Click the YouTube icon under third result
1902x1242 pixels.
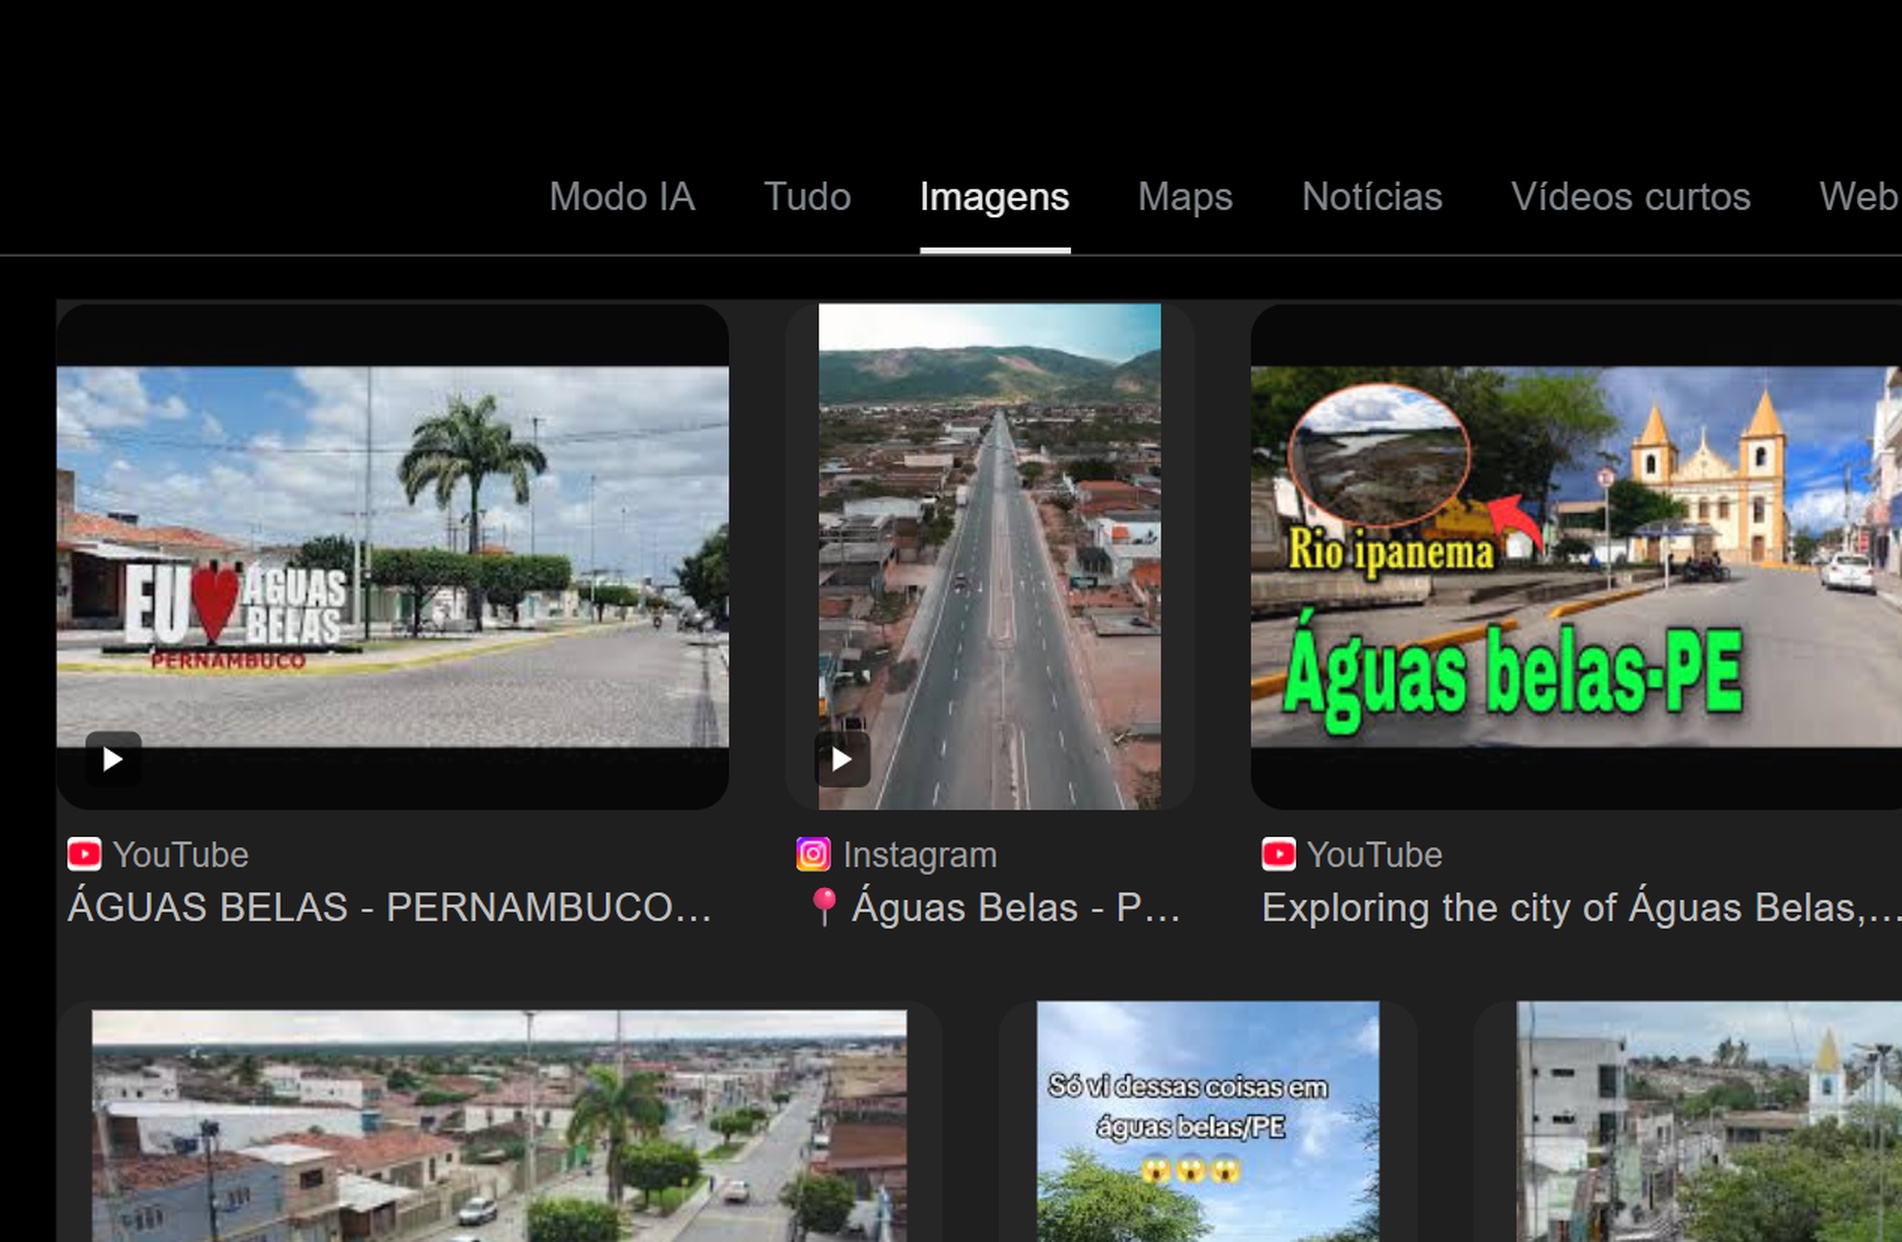pyautogui.click(x=1278, y=854)
